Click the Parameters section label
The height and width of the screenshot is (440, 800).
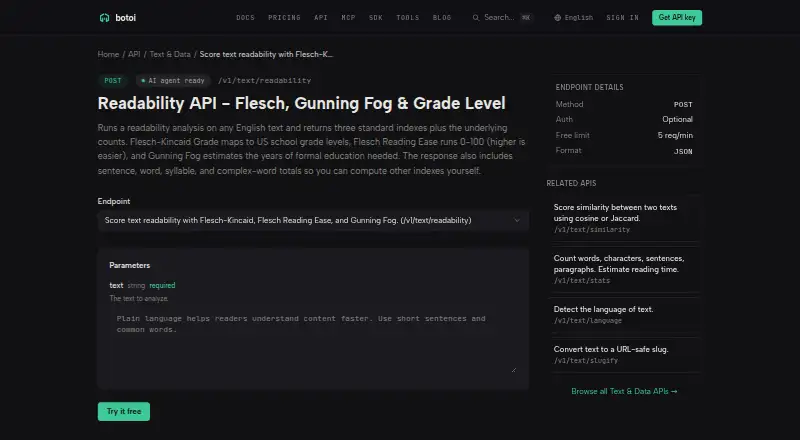pyautogui.click(x=130, y=265)
